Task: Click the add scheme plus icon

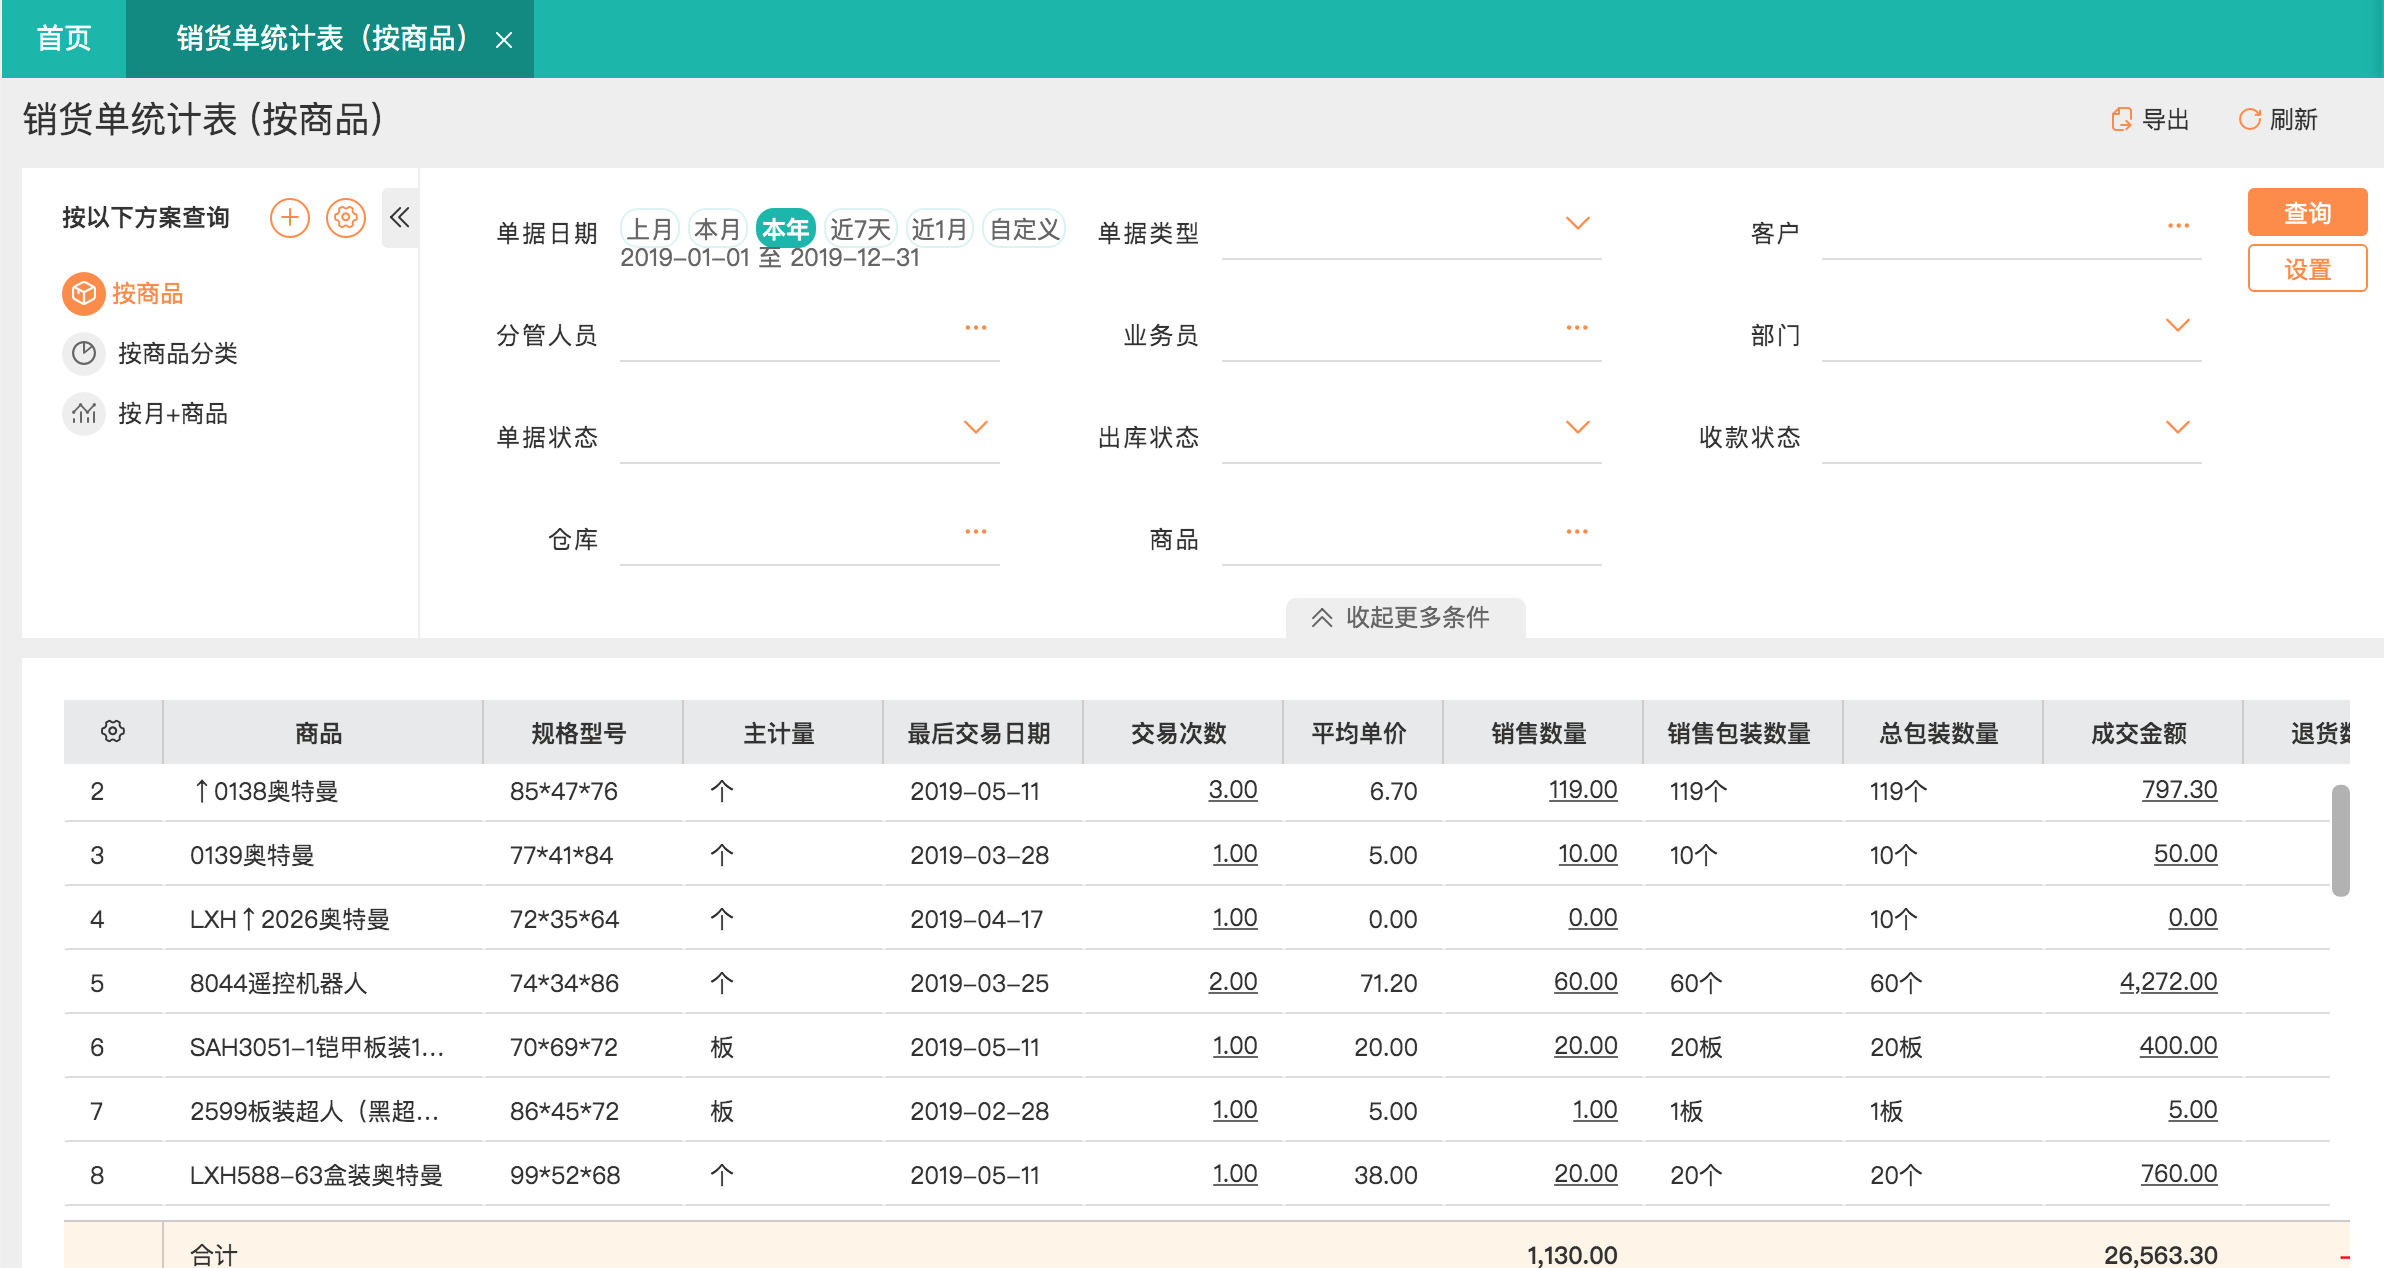Action: tap(290, 219)
